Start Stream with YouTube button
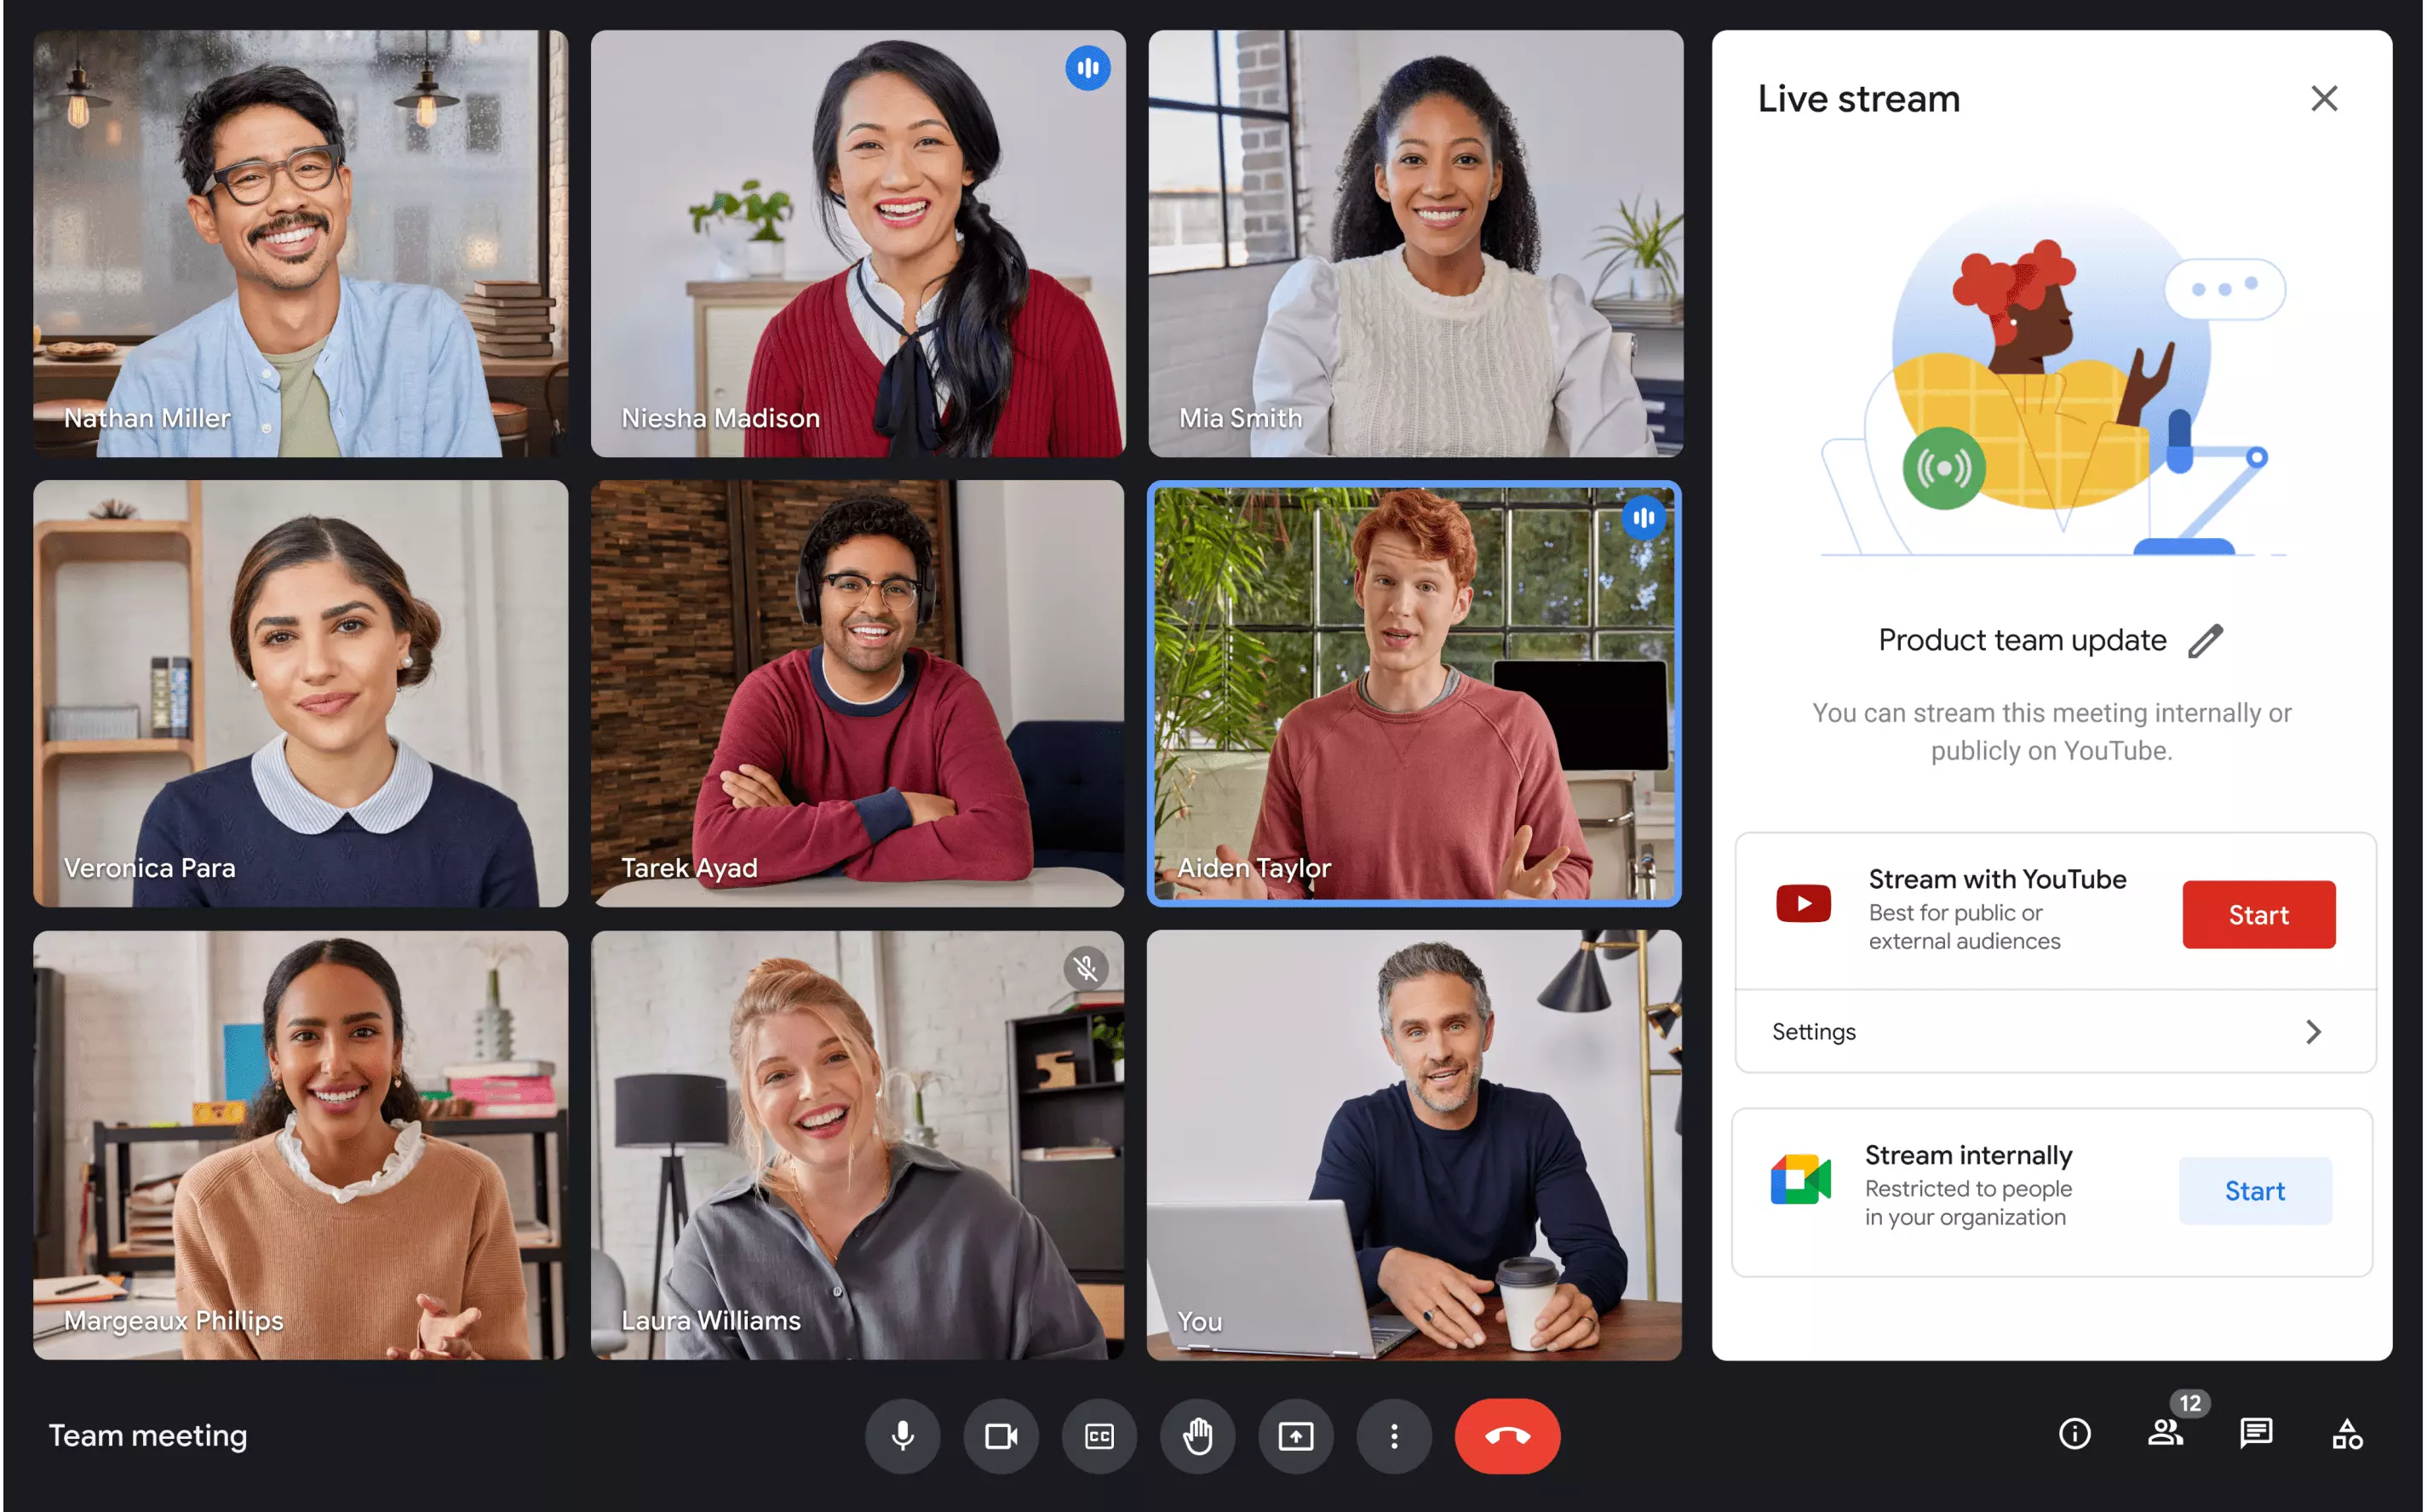This screenshot has height=1512, width=2427. (2258, 914)
